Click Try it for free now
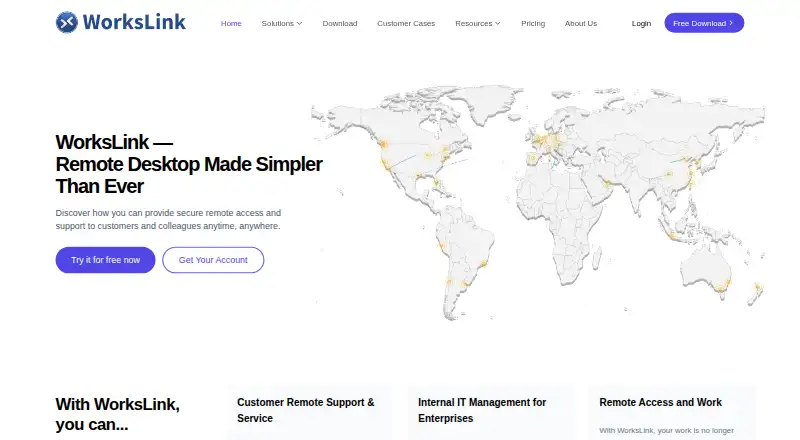Screen dimensions: 800x440 tap(105, 260)
